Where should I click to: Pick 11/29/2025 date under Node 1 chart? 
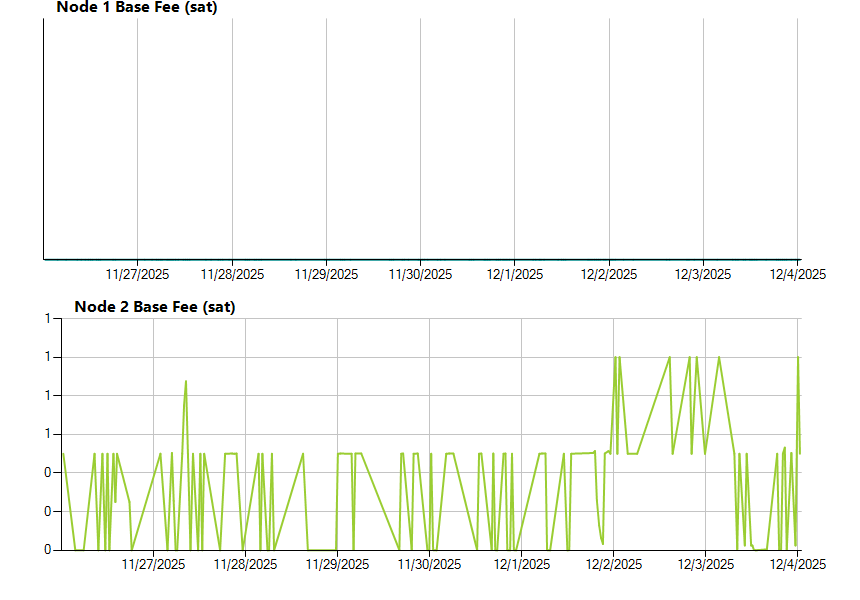coord(326,274)
